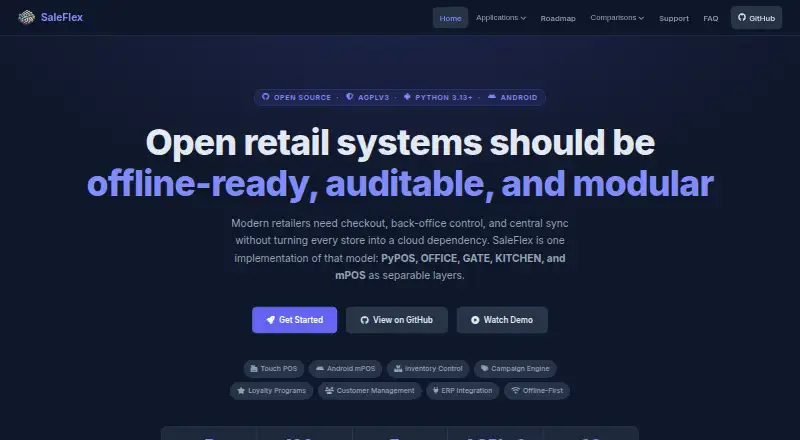Click the star icon in Loyalty Programs

[241, 391]
